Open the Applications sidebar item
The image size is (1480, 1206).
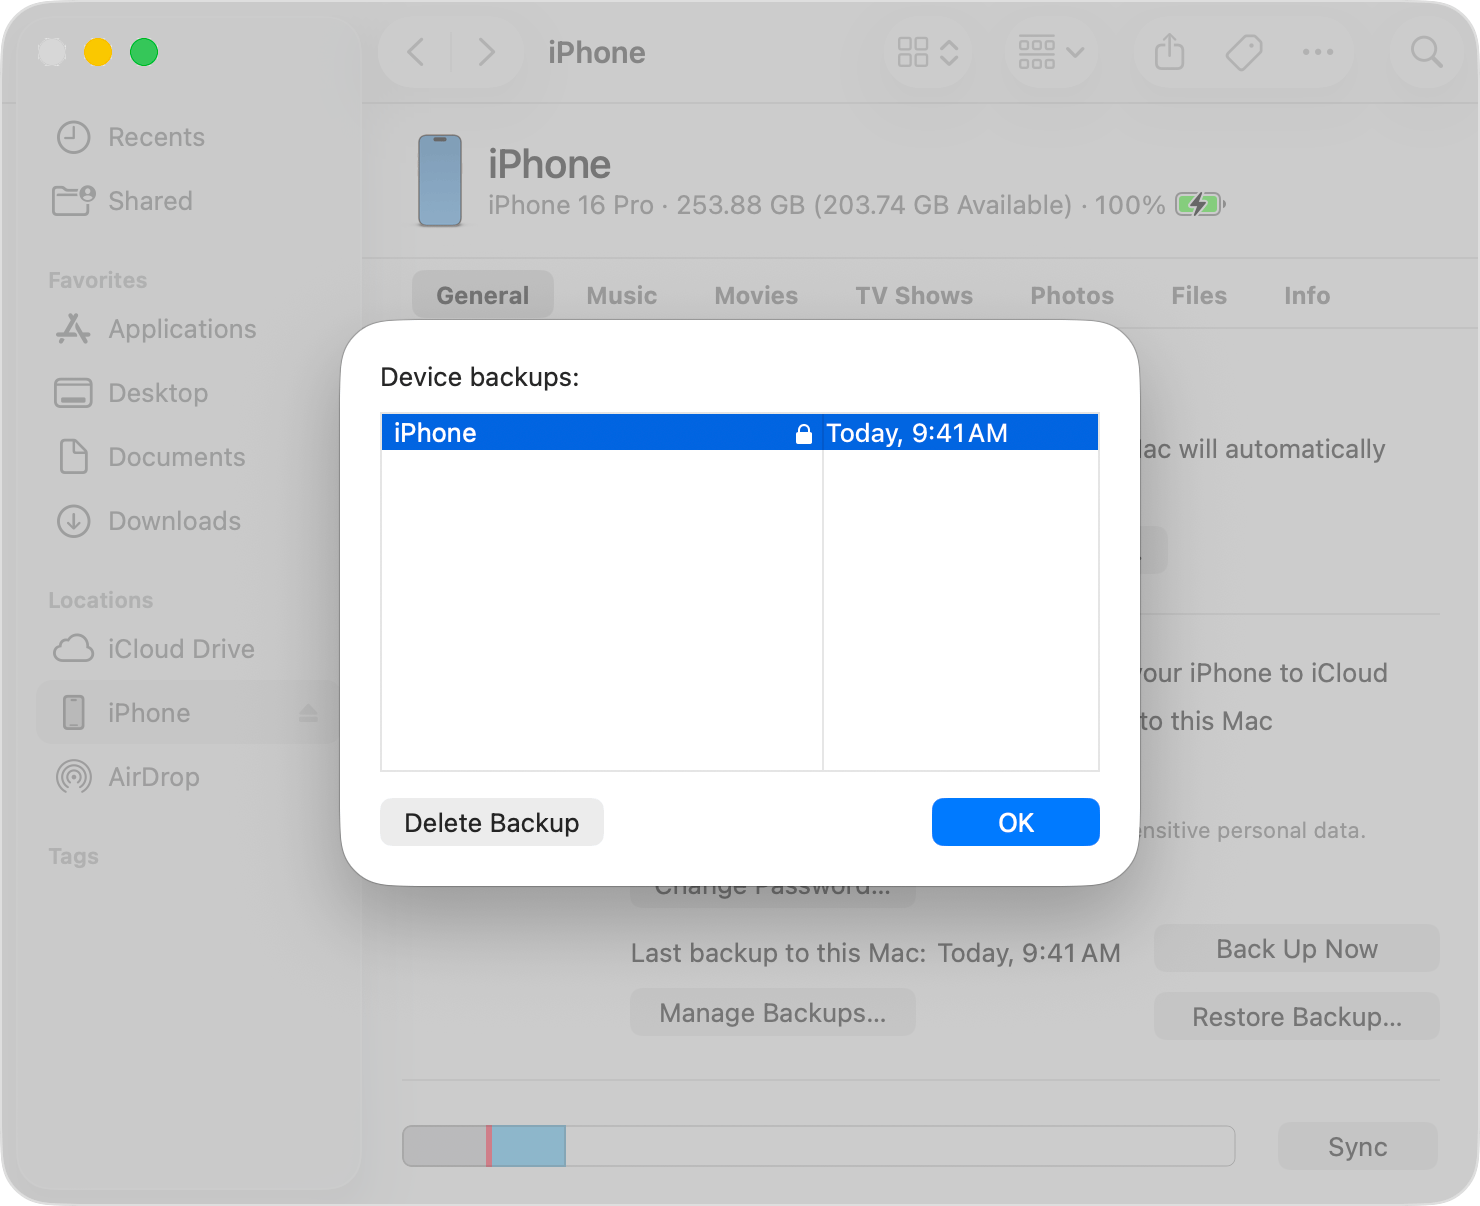pos(180,329)
